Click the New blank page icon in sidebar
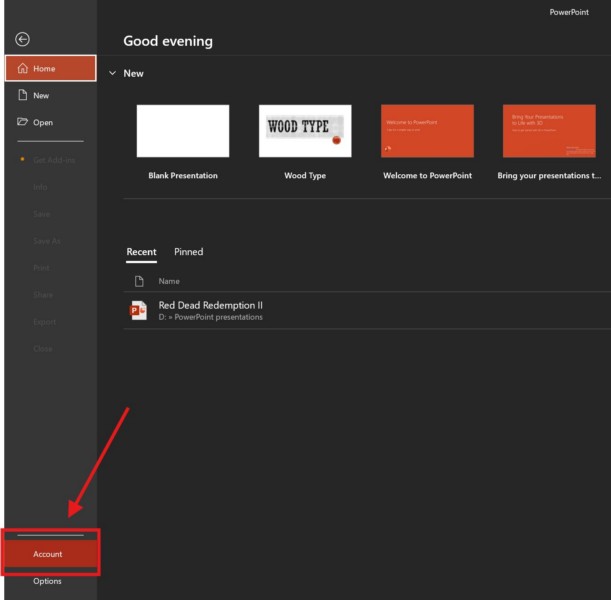Viewport: 611px width, 600px height. pos(23,95)
